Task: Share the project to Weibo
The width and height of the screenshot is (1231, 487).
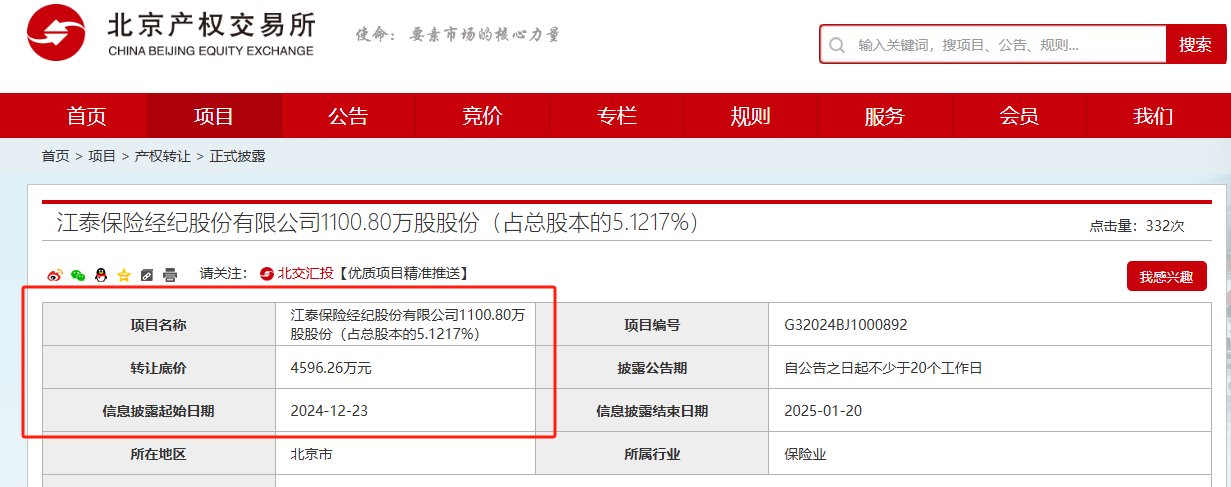Action: pos(54,274)
